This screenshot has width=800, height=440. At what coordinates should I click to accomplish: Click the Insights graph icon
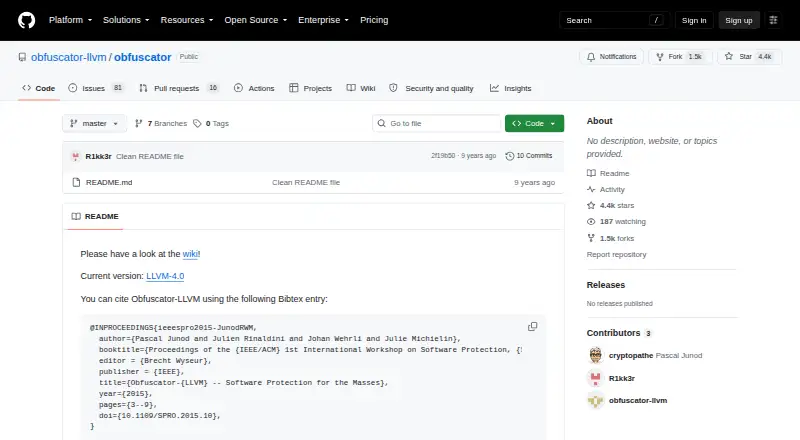point(494,88)
